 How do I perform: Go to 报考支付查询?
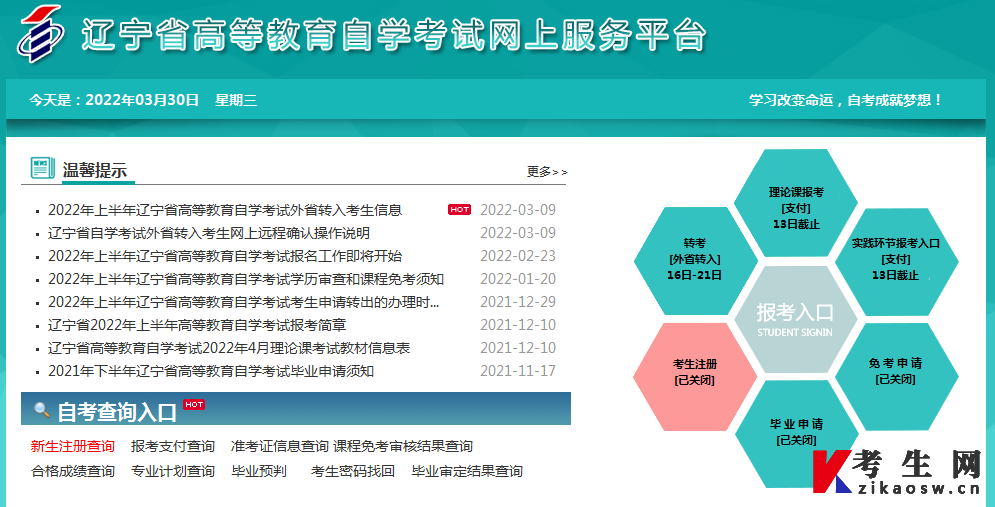[x=173, y=446]
